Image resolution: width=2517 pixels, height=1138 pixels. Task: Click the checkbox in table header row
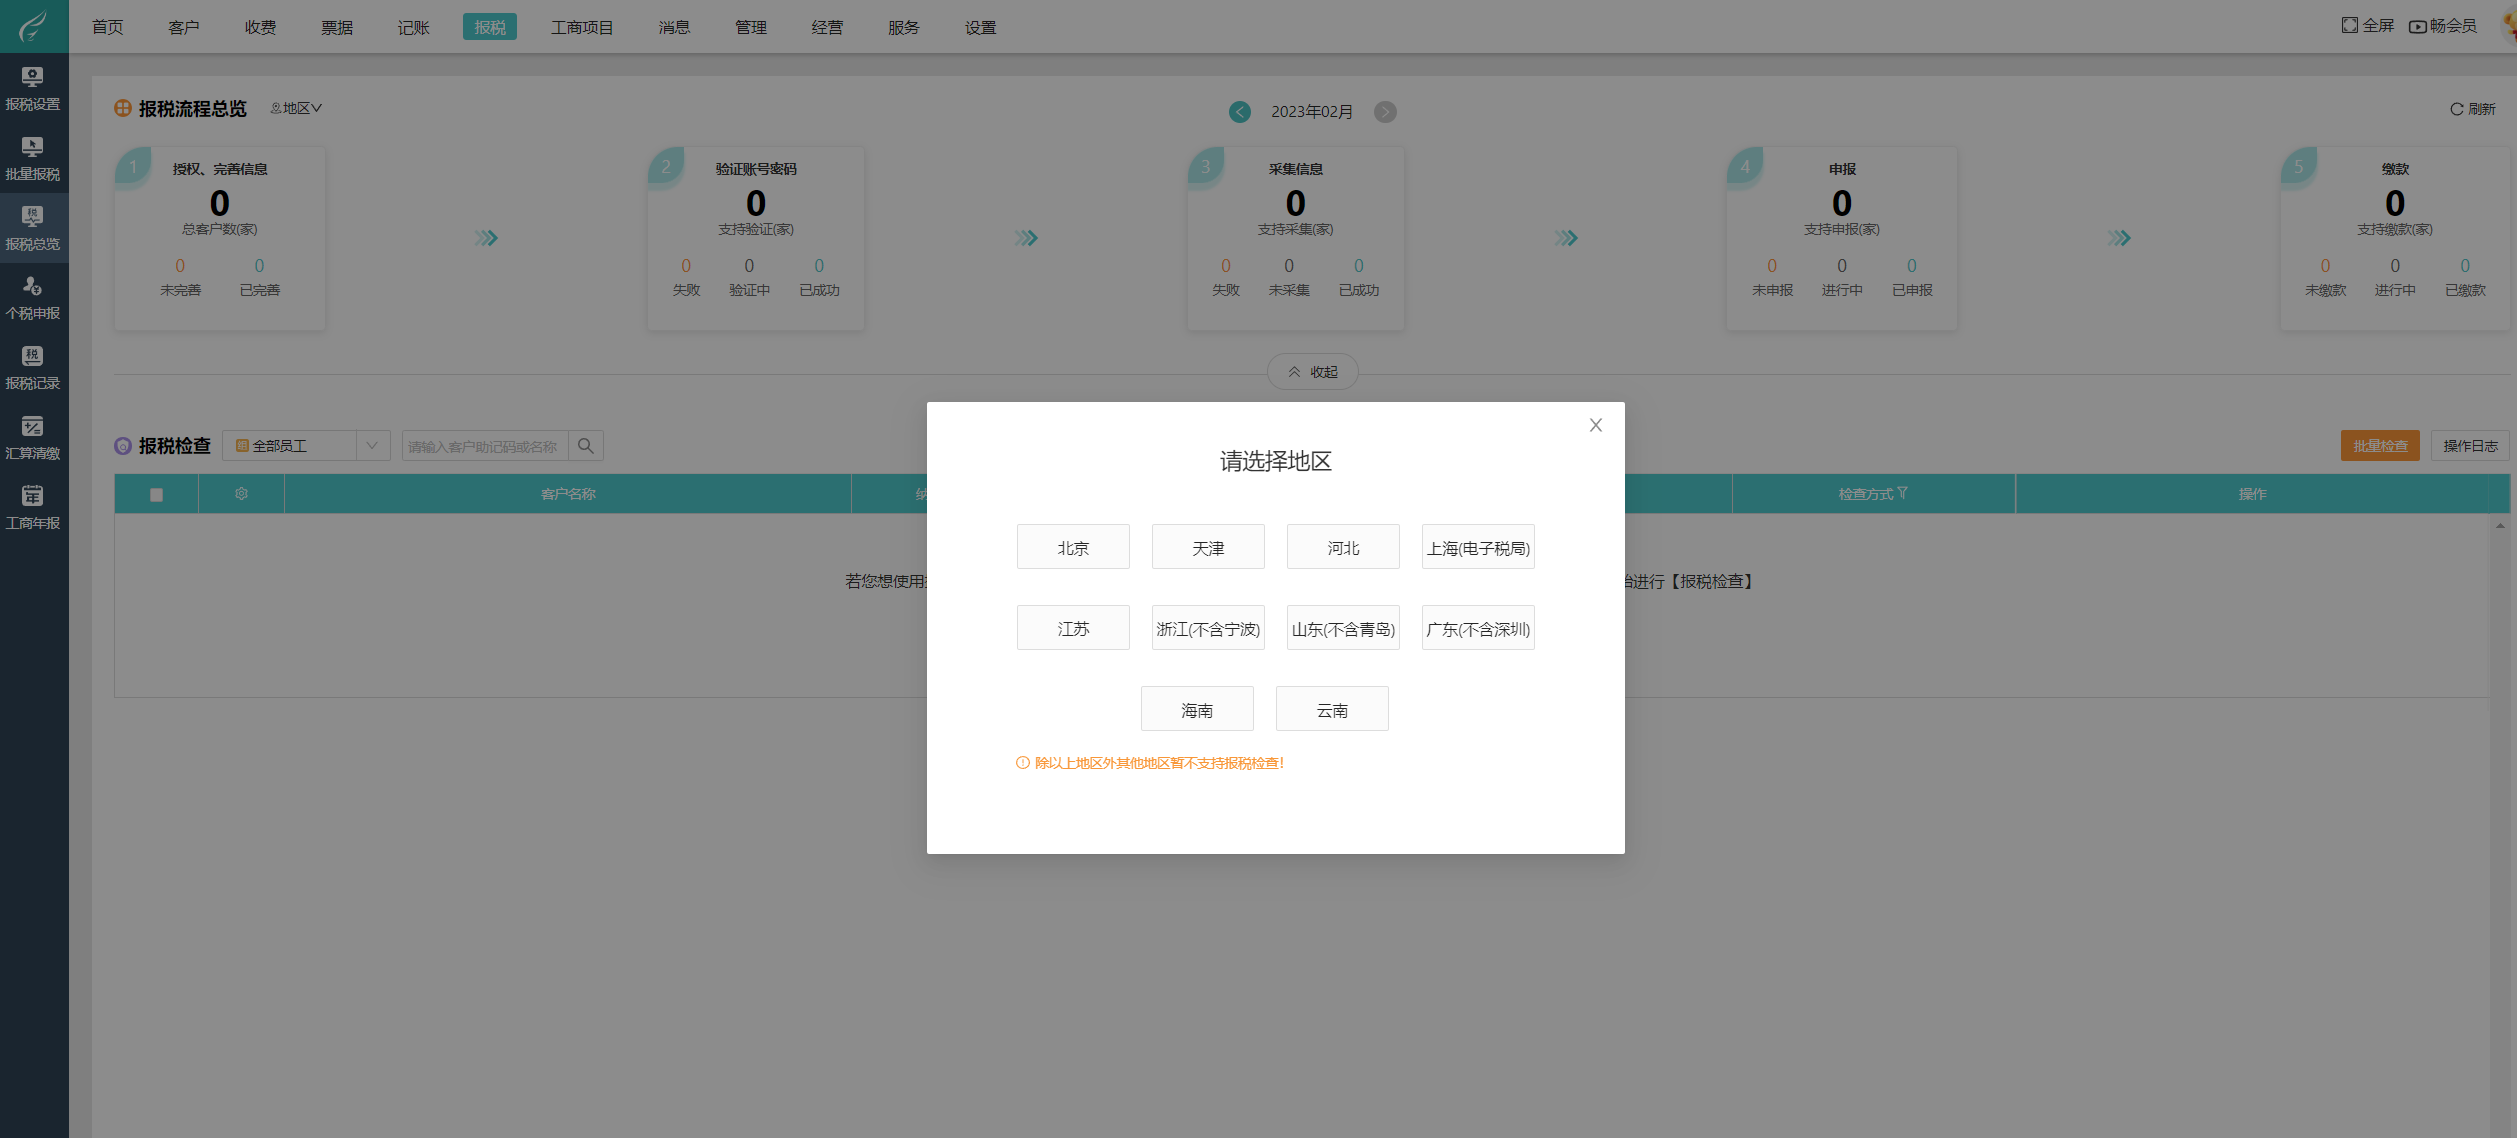157,493
